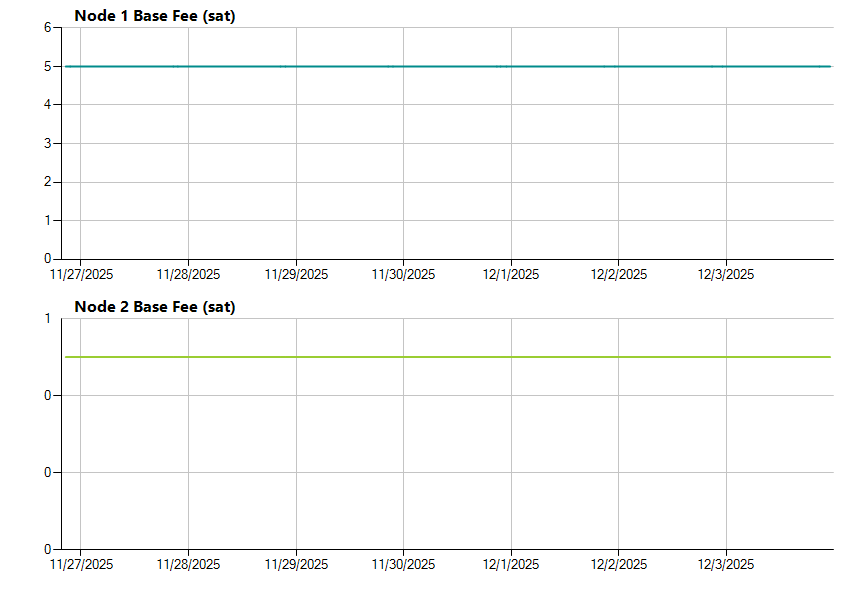Click the 1 label on Node 1 y-axis
This screenshot has width=860, height=600.
coord(47,220)
